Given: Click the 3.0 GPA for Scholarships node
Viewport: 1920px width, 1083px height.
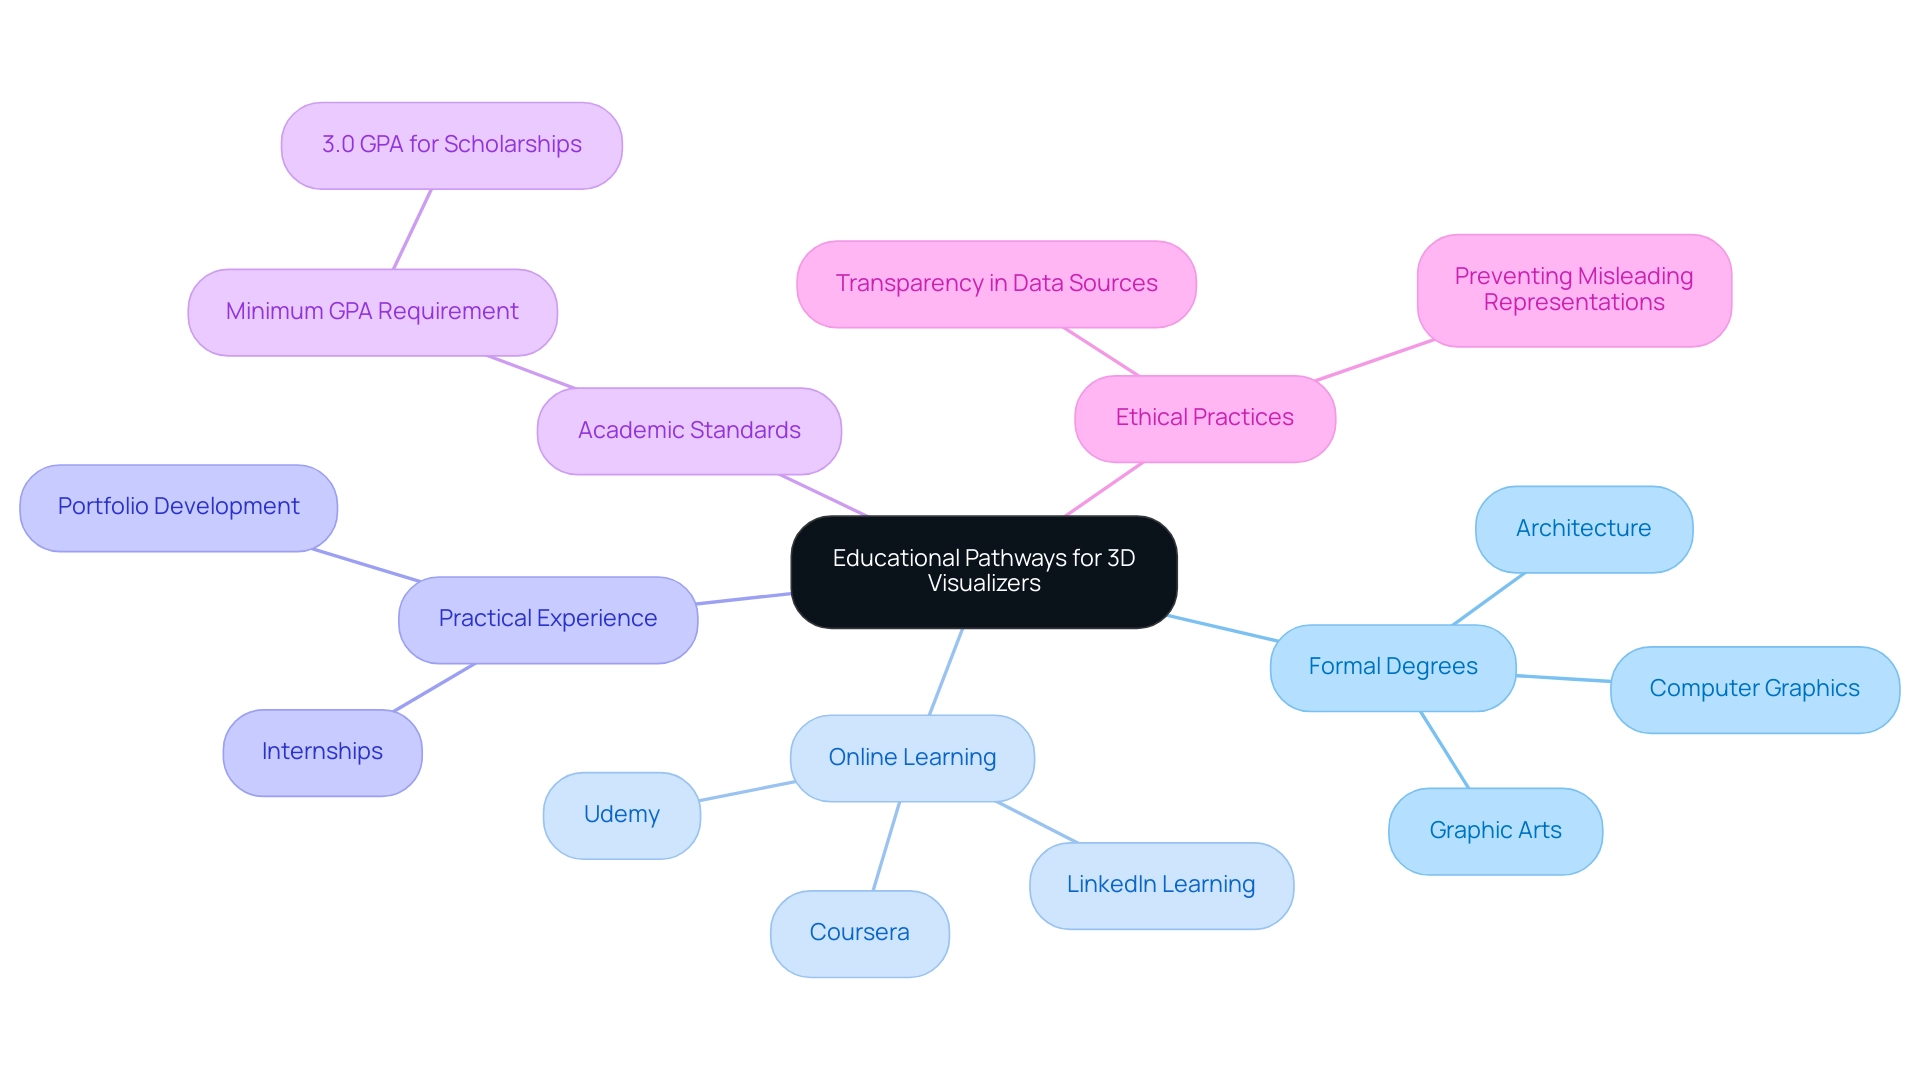Looking at the screenshot, I should pos(455,142).
